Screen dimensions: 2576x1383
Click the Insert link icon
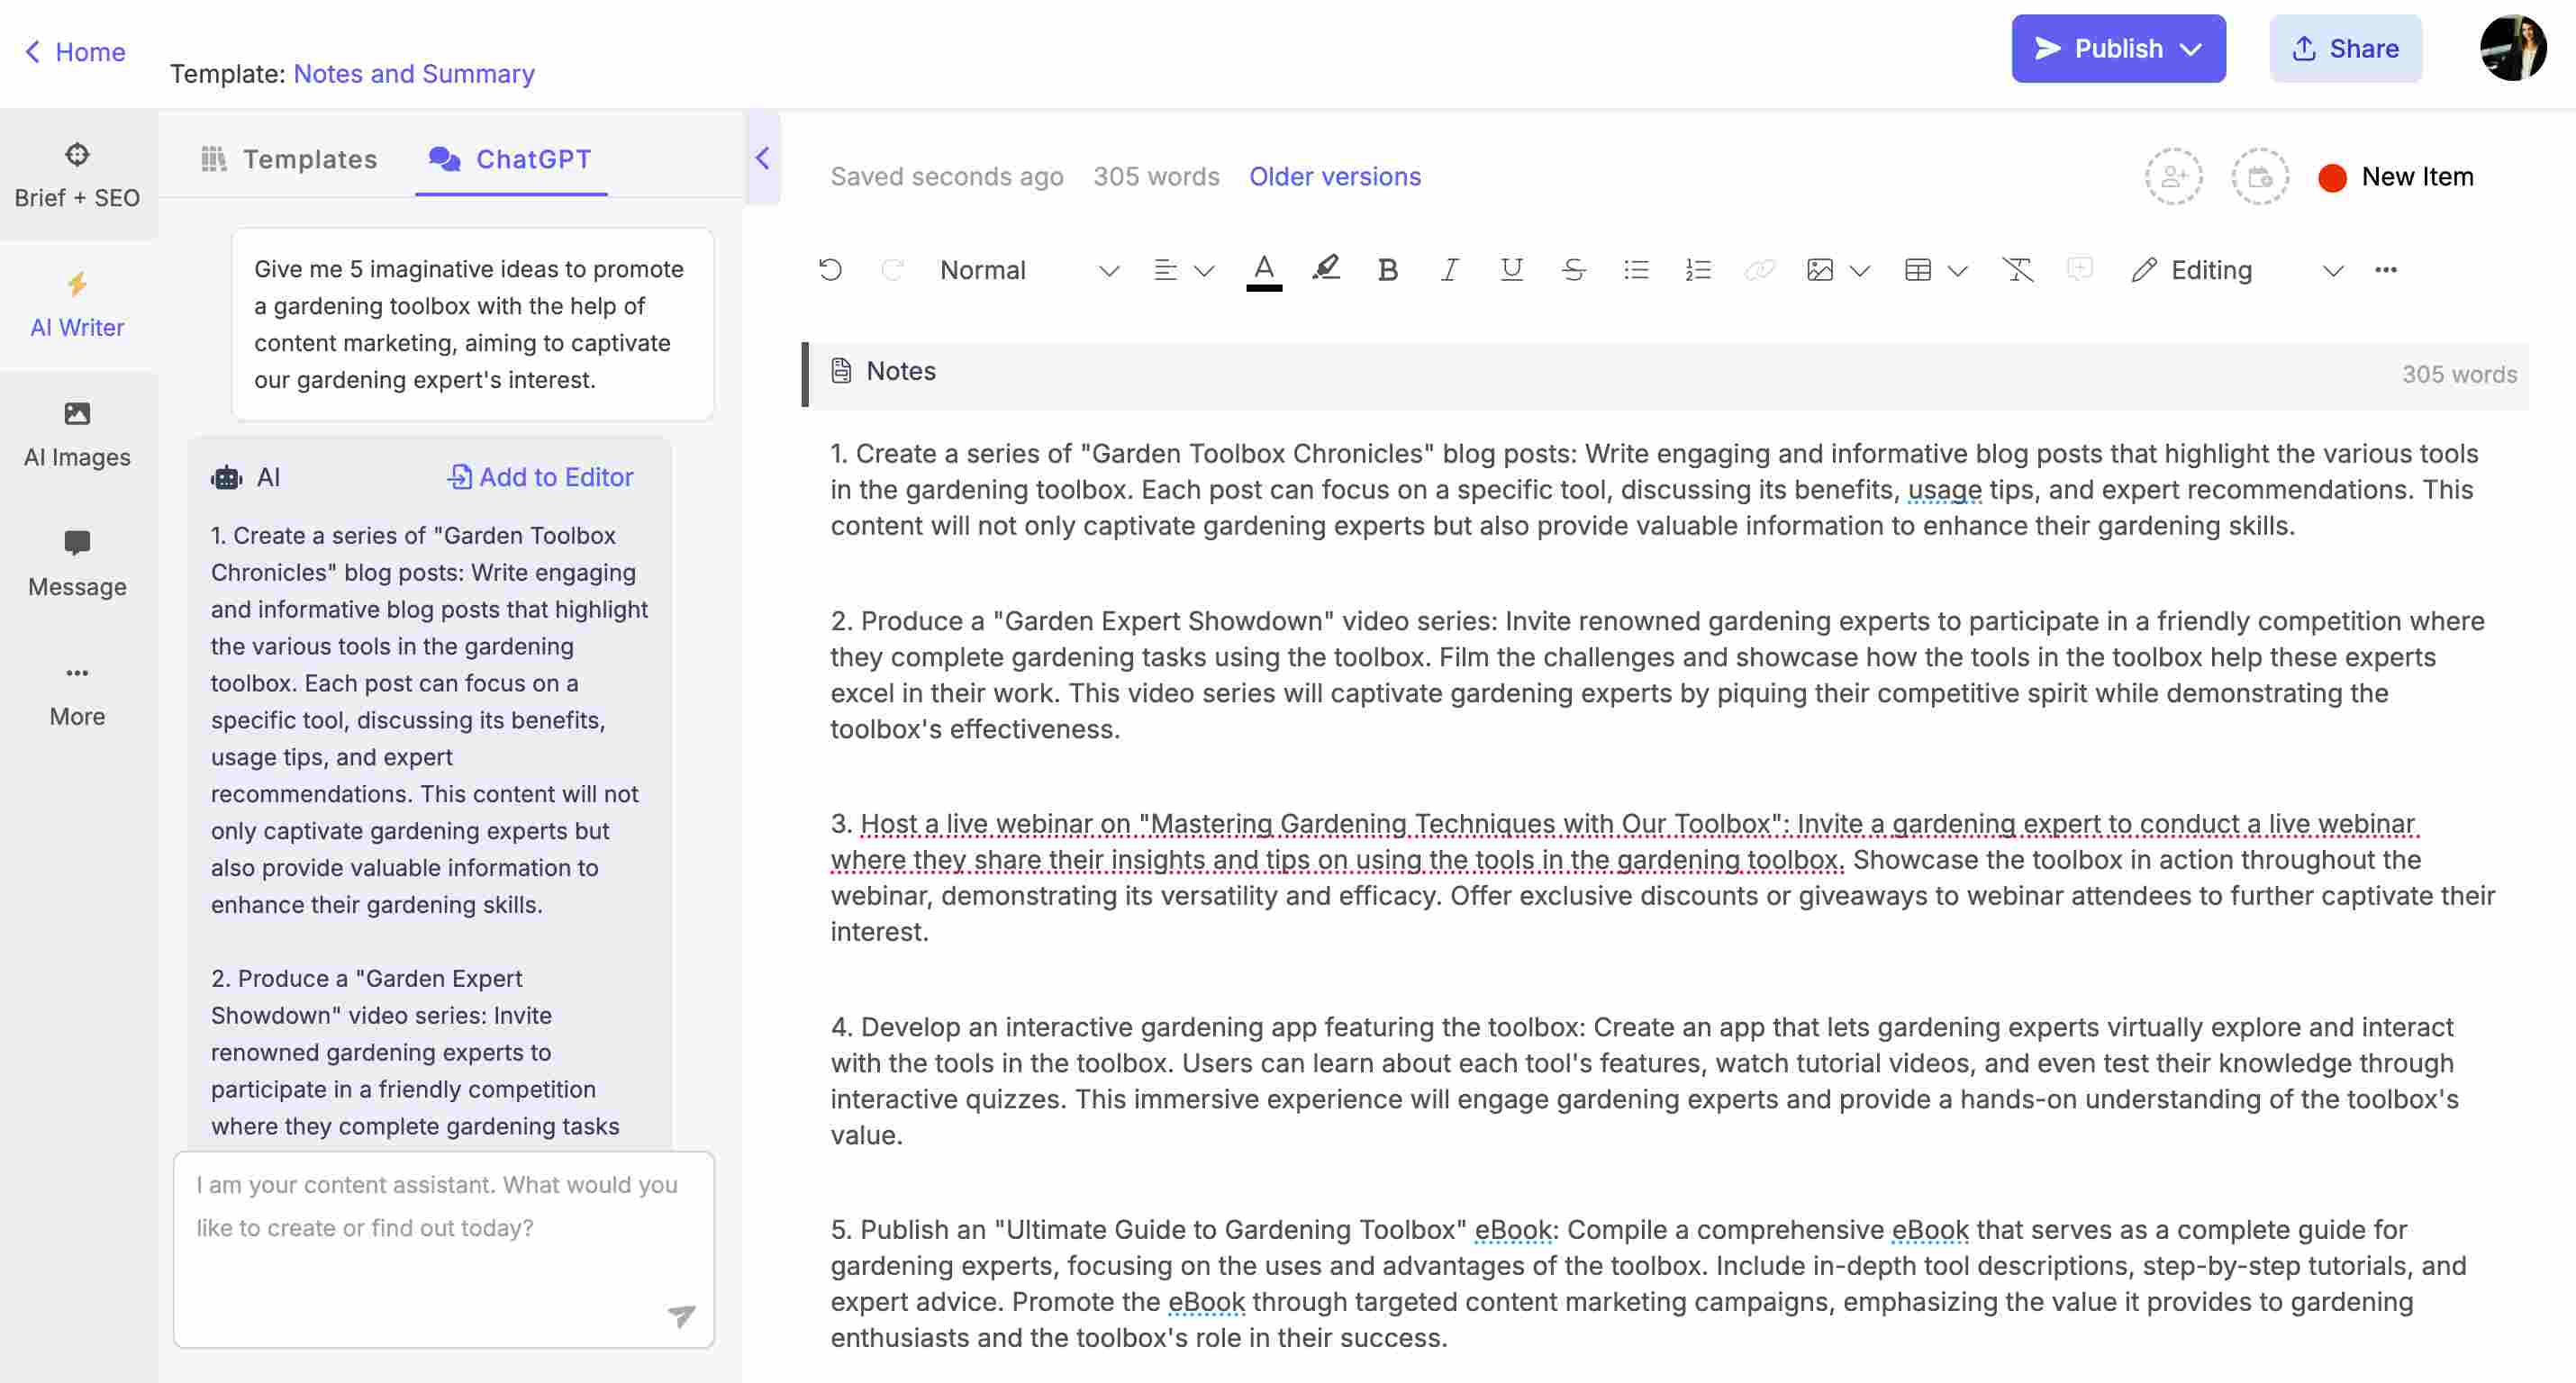click(x=1758, y=269)
